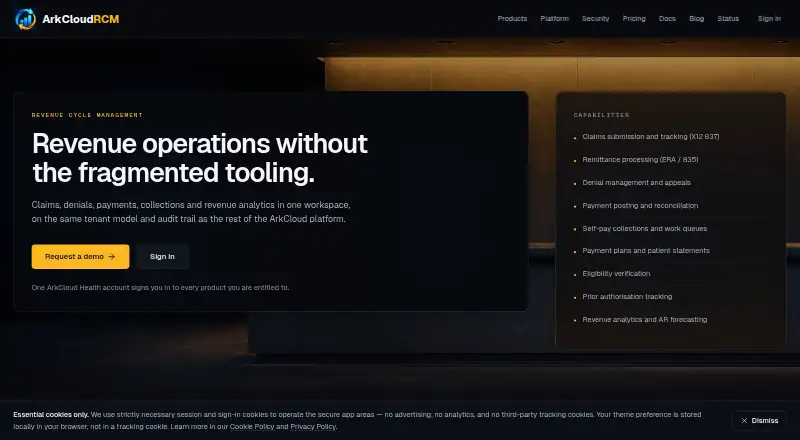Click 'Prior authorisation tracking' list item

627,297
